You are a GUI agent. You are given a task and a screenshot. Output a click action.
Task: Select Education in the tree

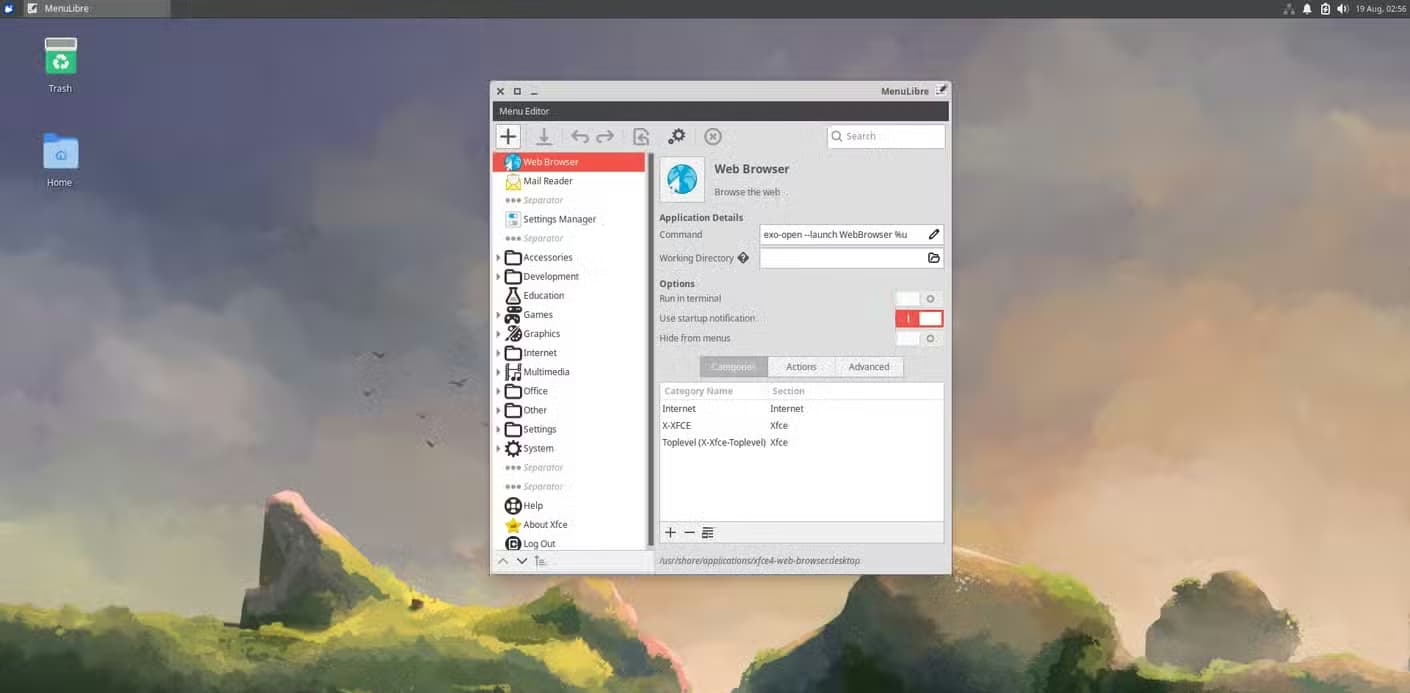[x=570, y=296]
